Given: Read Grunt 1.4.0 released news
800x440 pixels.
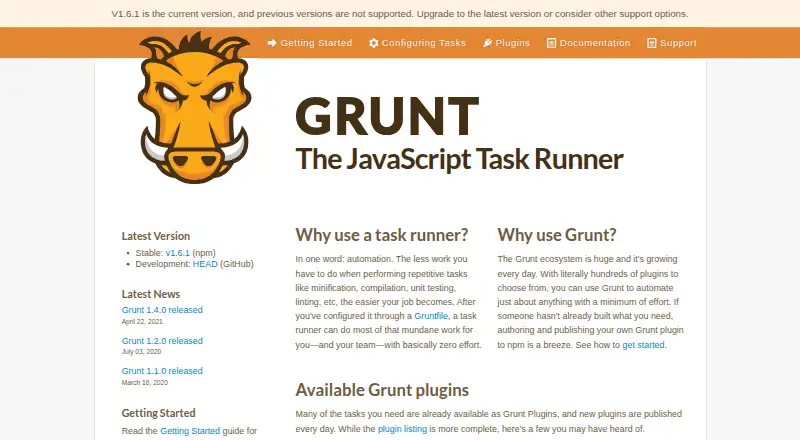Looking at the screenshot, I should point(162,310).
